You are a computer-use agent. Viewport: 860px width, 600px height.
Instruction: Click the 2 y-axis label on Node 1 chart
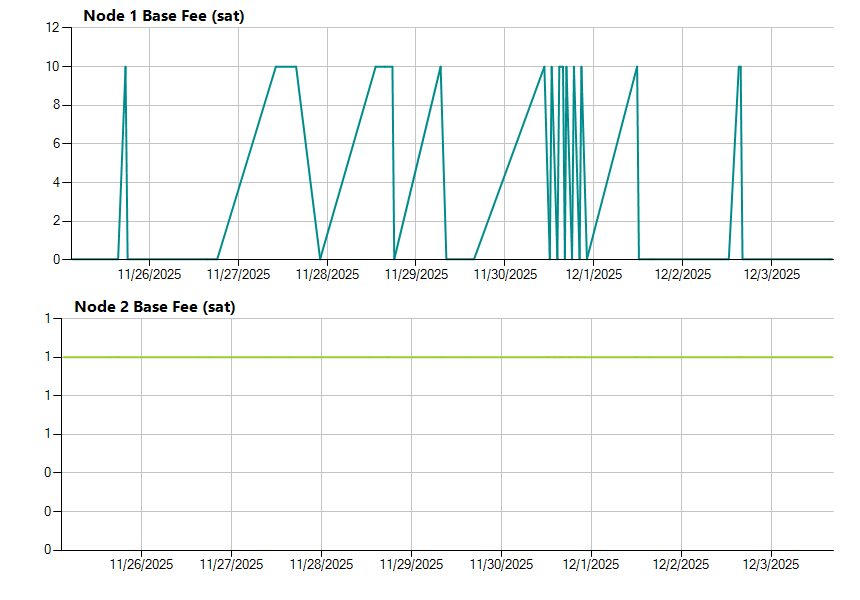(x=56, y=221)
